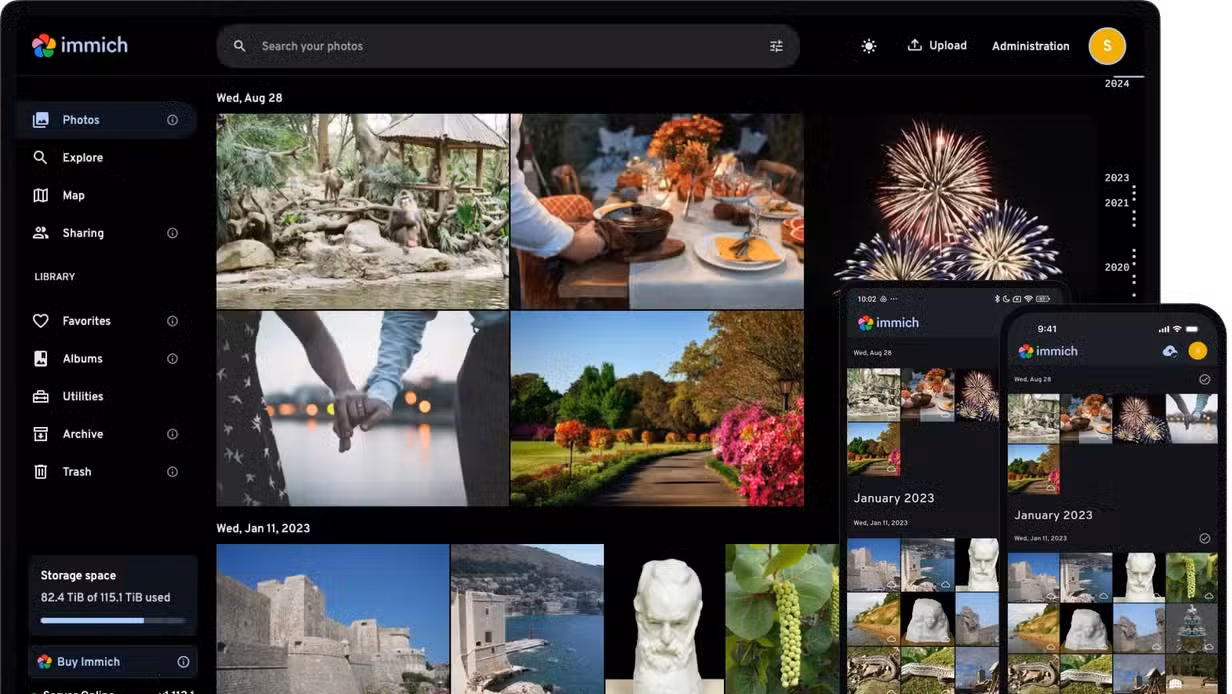Viewport: 1232px width, 694px height.
Task: Click the magnifier icon in the search bar
Action: coord(240,46)
